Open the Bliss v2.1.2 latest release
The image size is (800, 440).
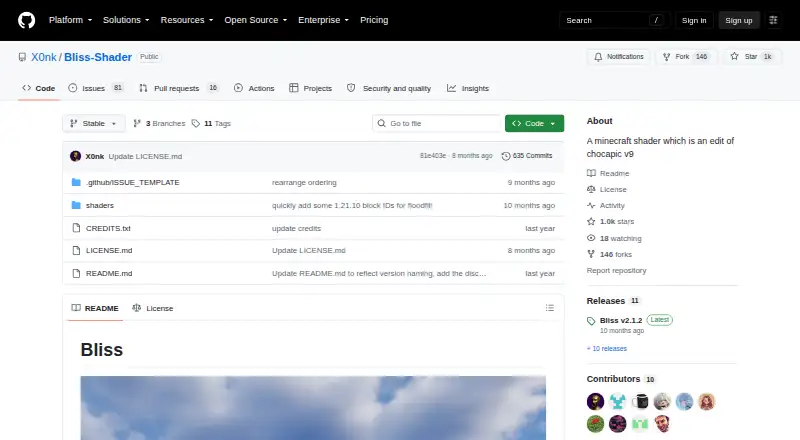coord(621,321)
